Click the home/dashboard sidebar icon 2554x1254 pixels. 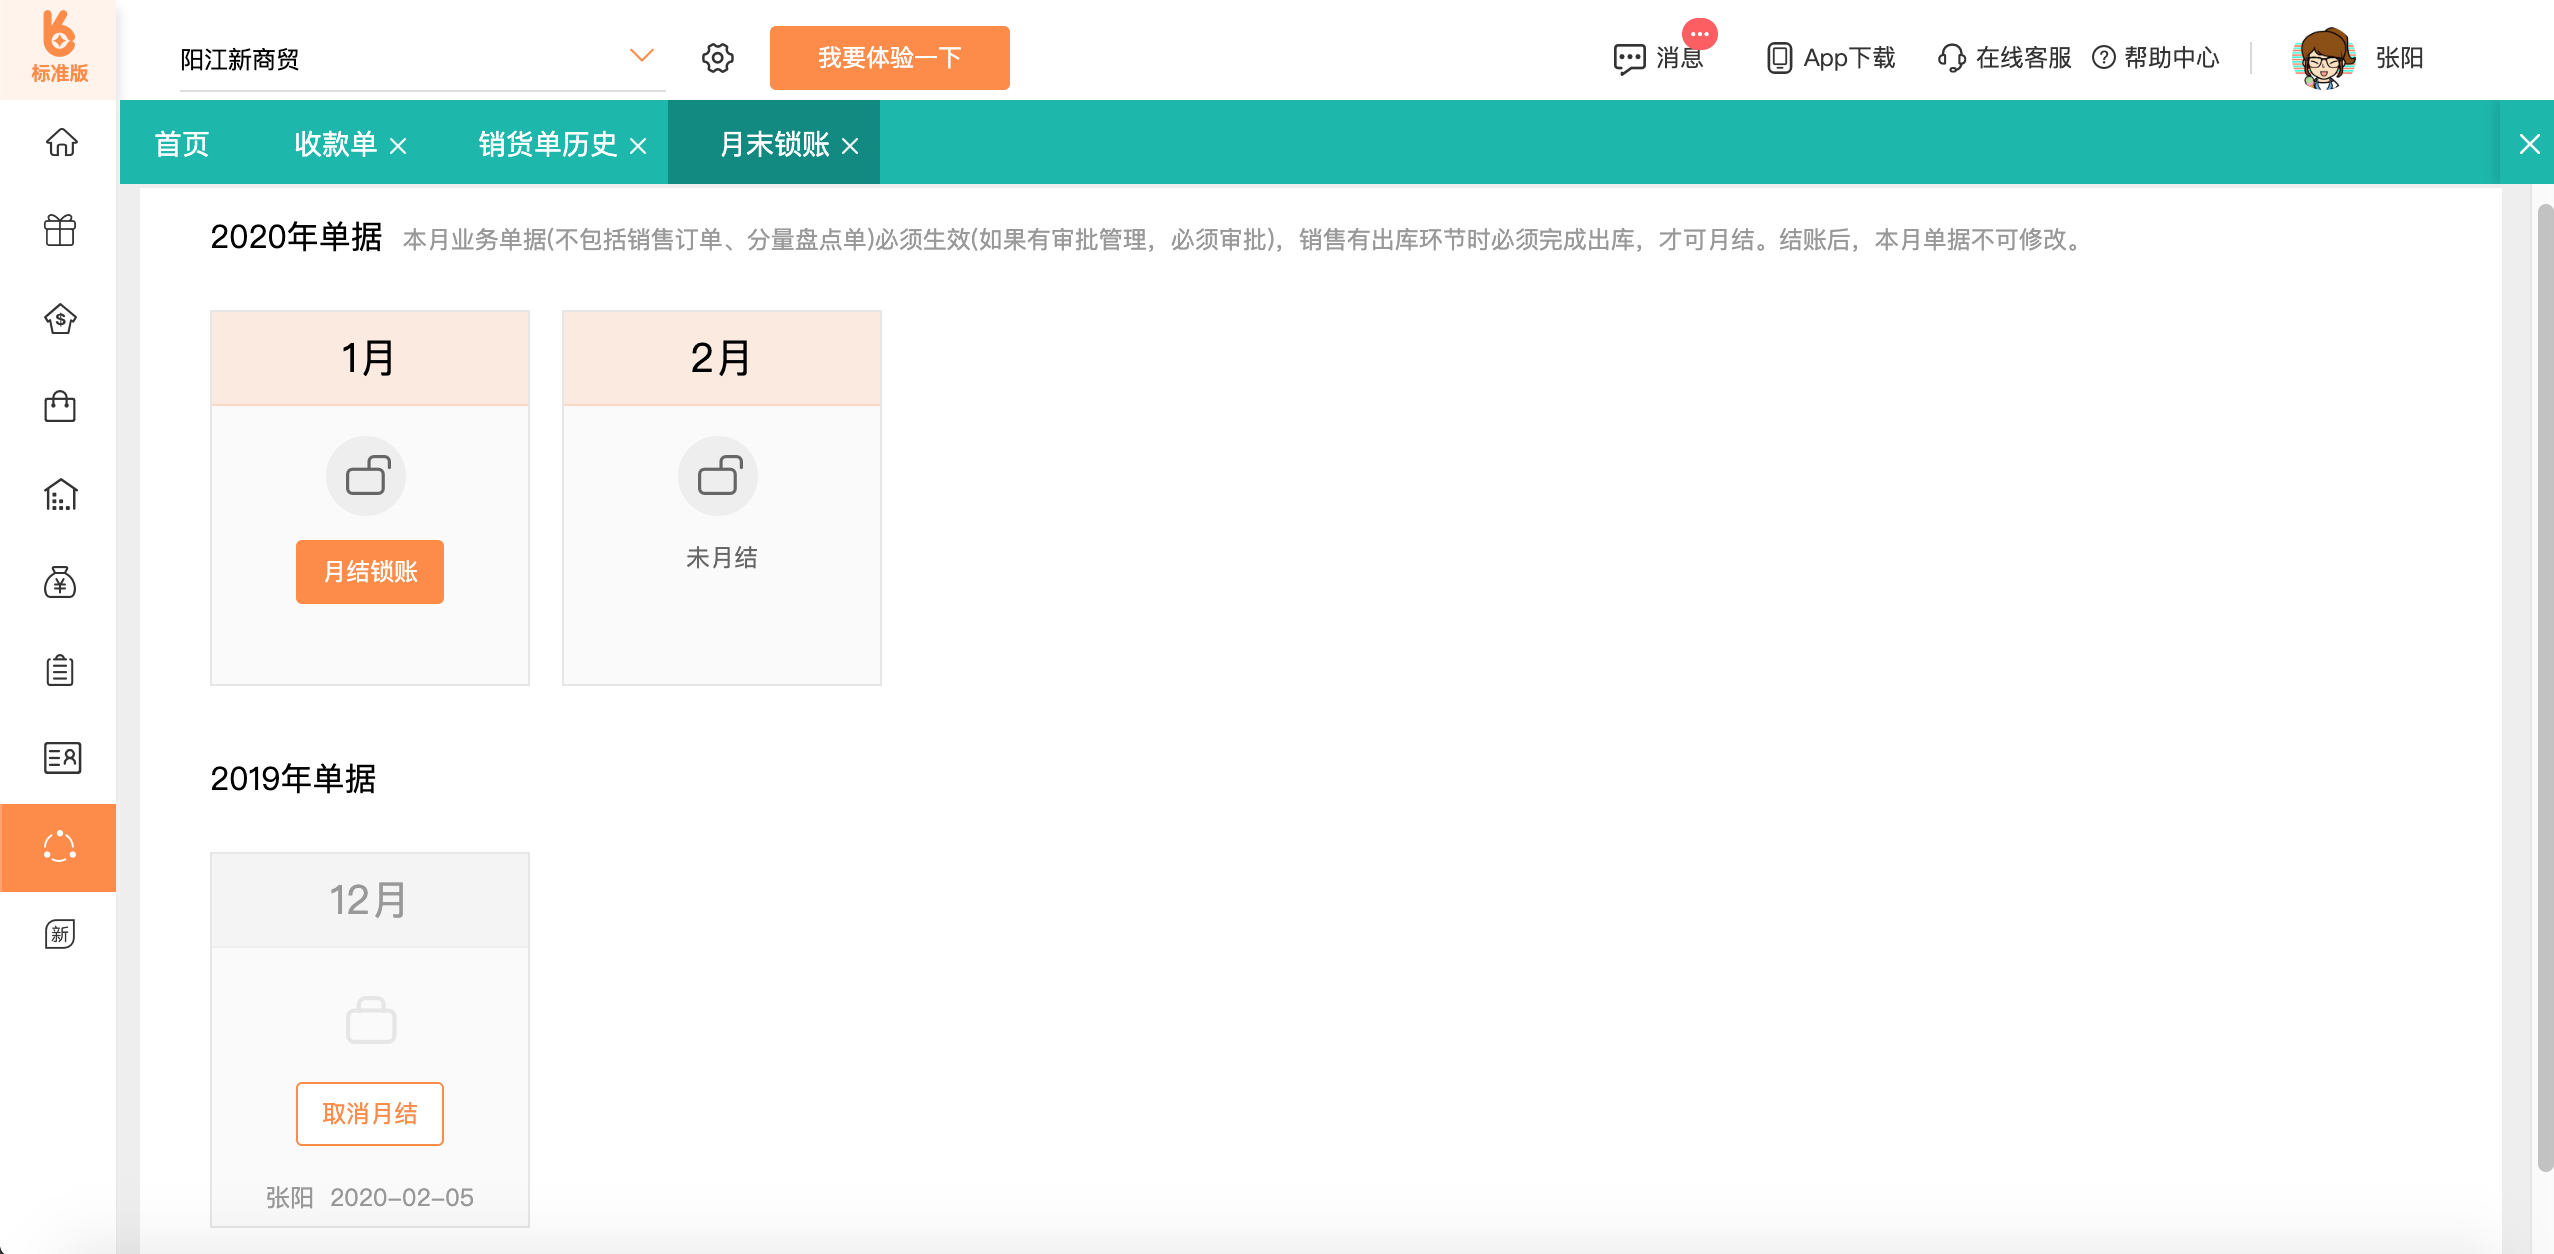pos(60,142)
